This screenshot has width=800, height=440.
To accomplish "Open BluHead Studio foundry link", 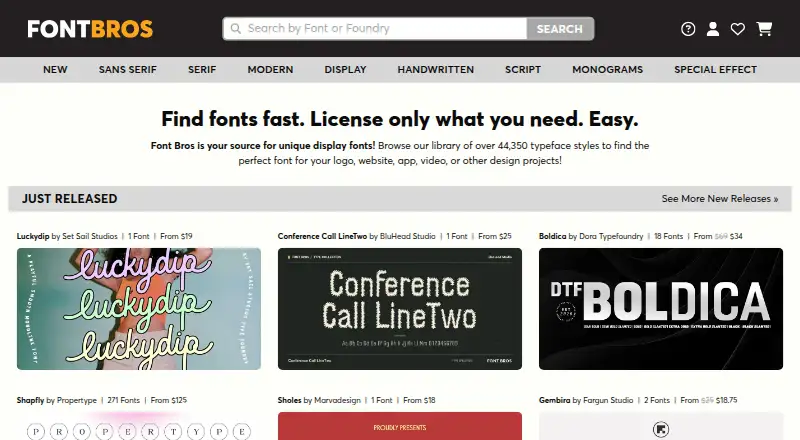I will [408, 236].
